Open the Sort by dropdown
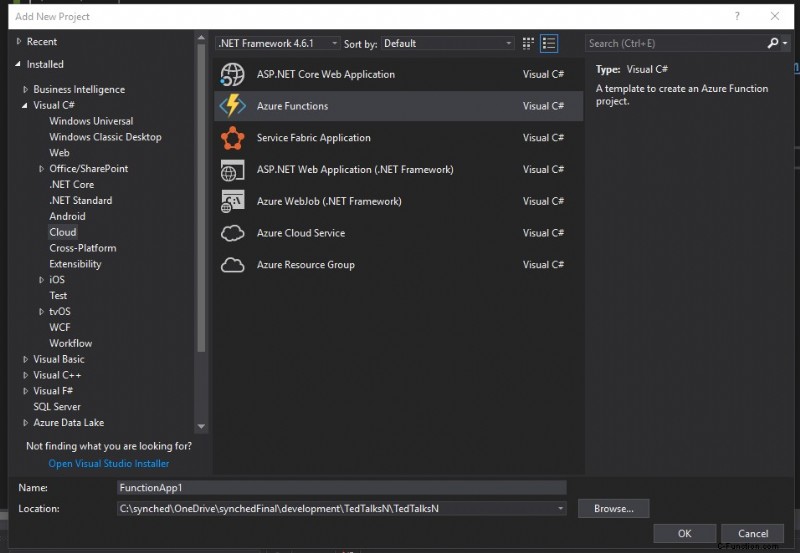The width and height of the screenshot is (800, 553). [x=448, y=43]
